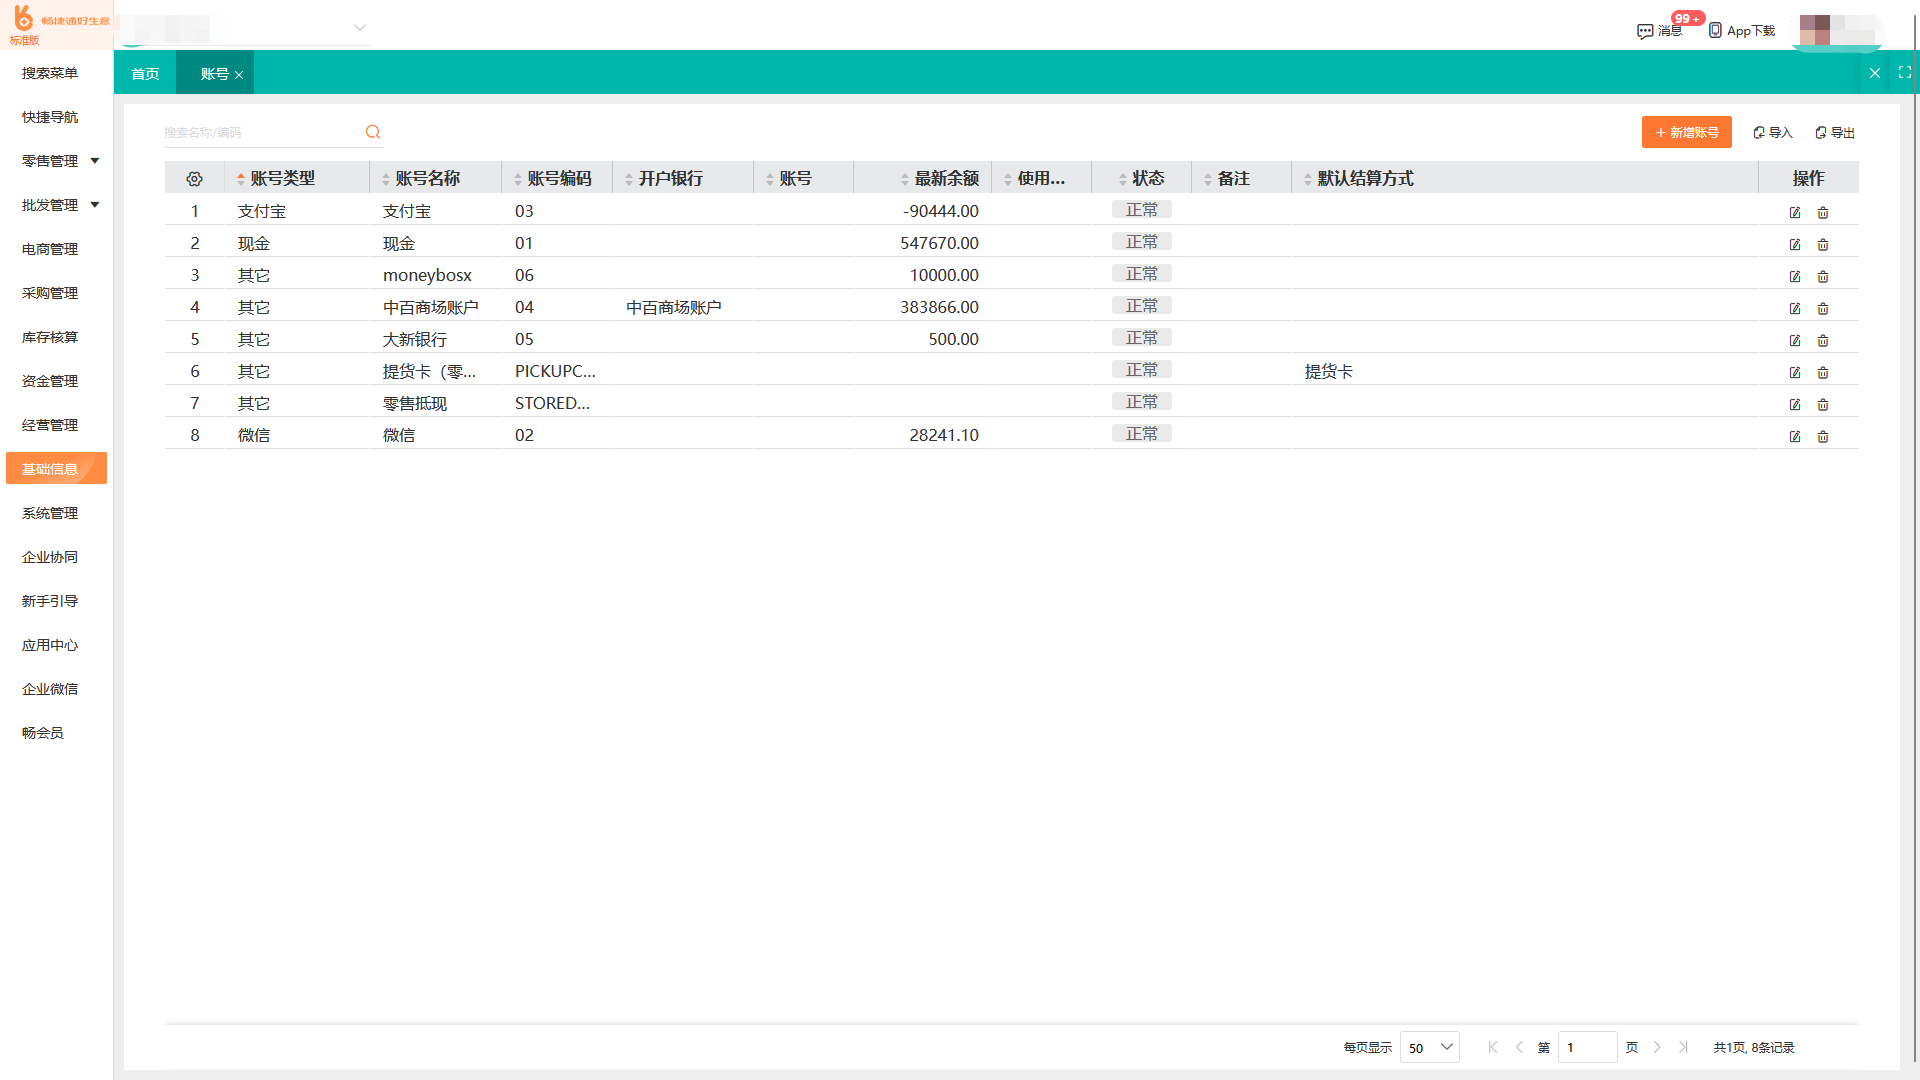Click the import 导入 icon
The height and width of the screenshot is (1080, 1920).
[1775, 132]
